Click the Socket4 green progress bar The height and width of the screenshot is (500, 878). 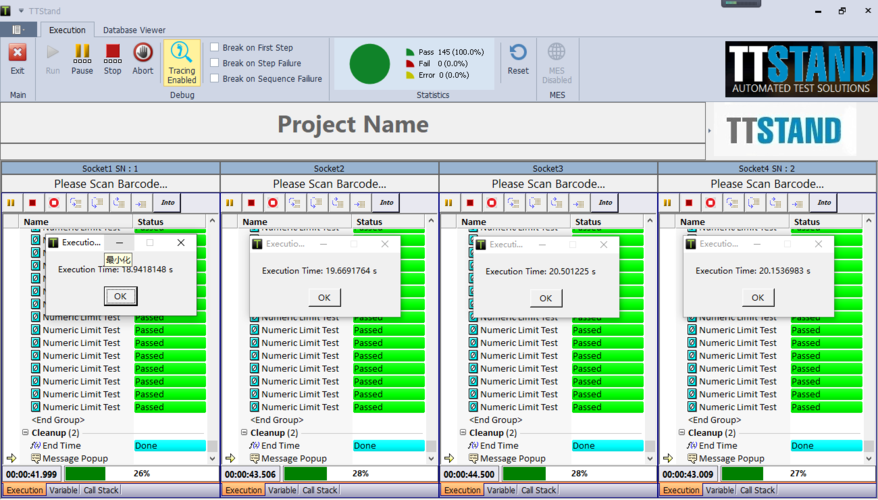coord(742,473)
